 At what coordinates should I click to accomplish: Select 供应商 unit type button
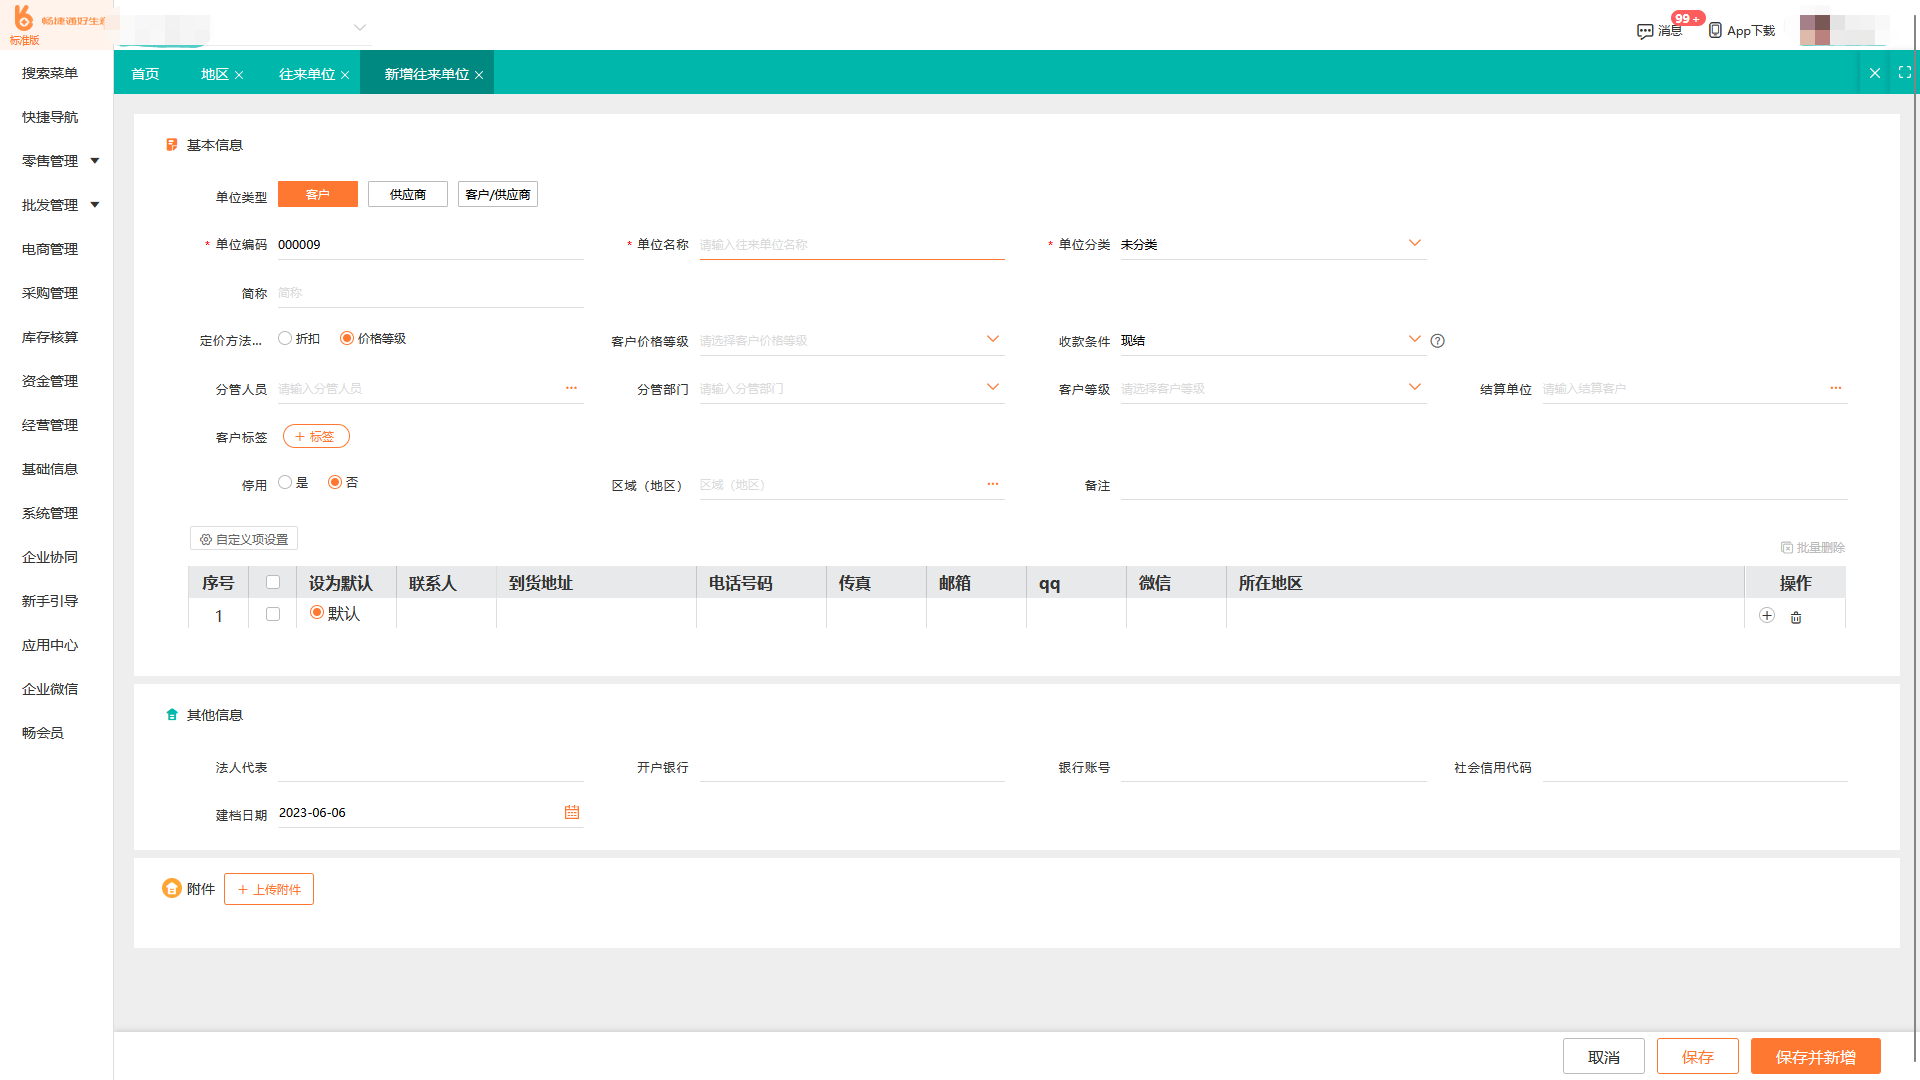[x=406, y=195]
